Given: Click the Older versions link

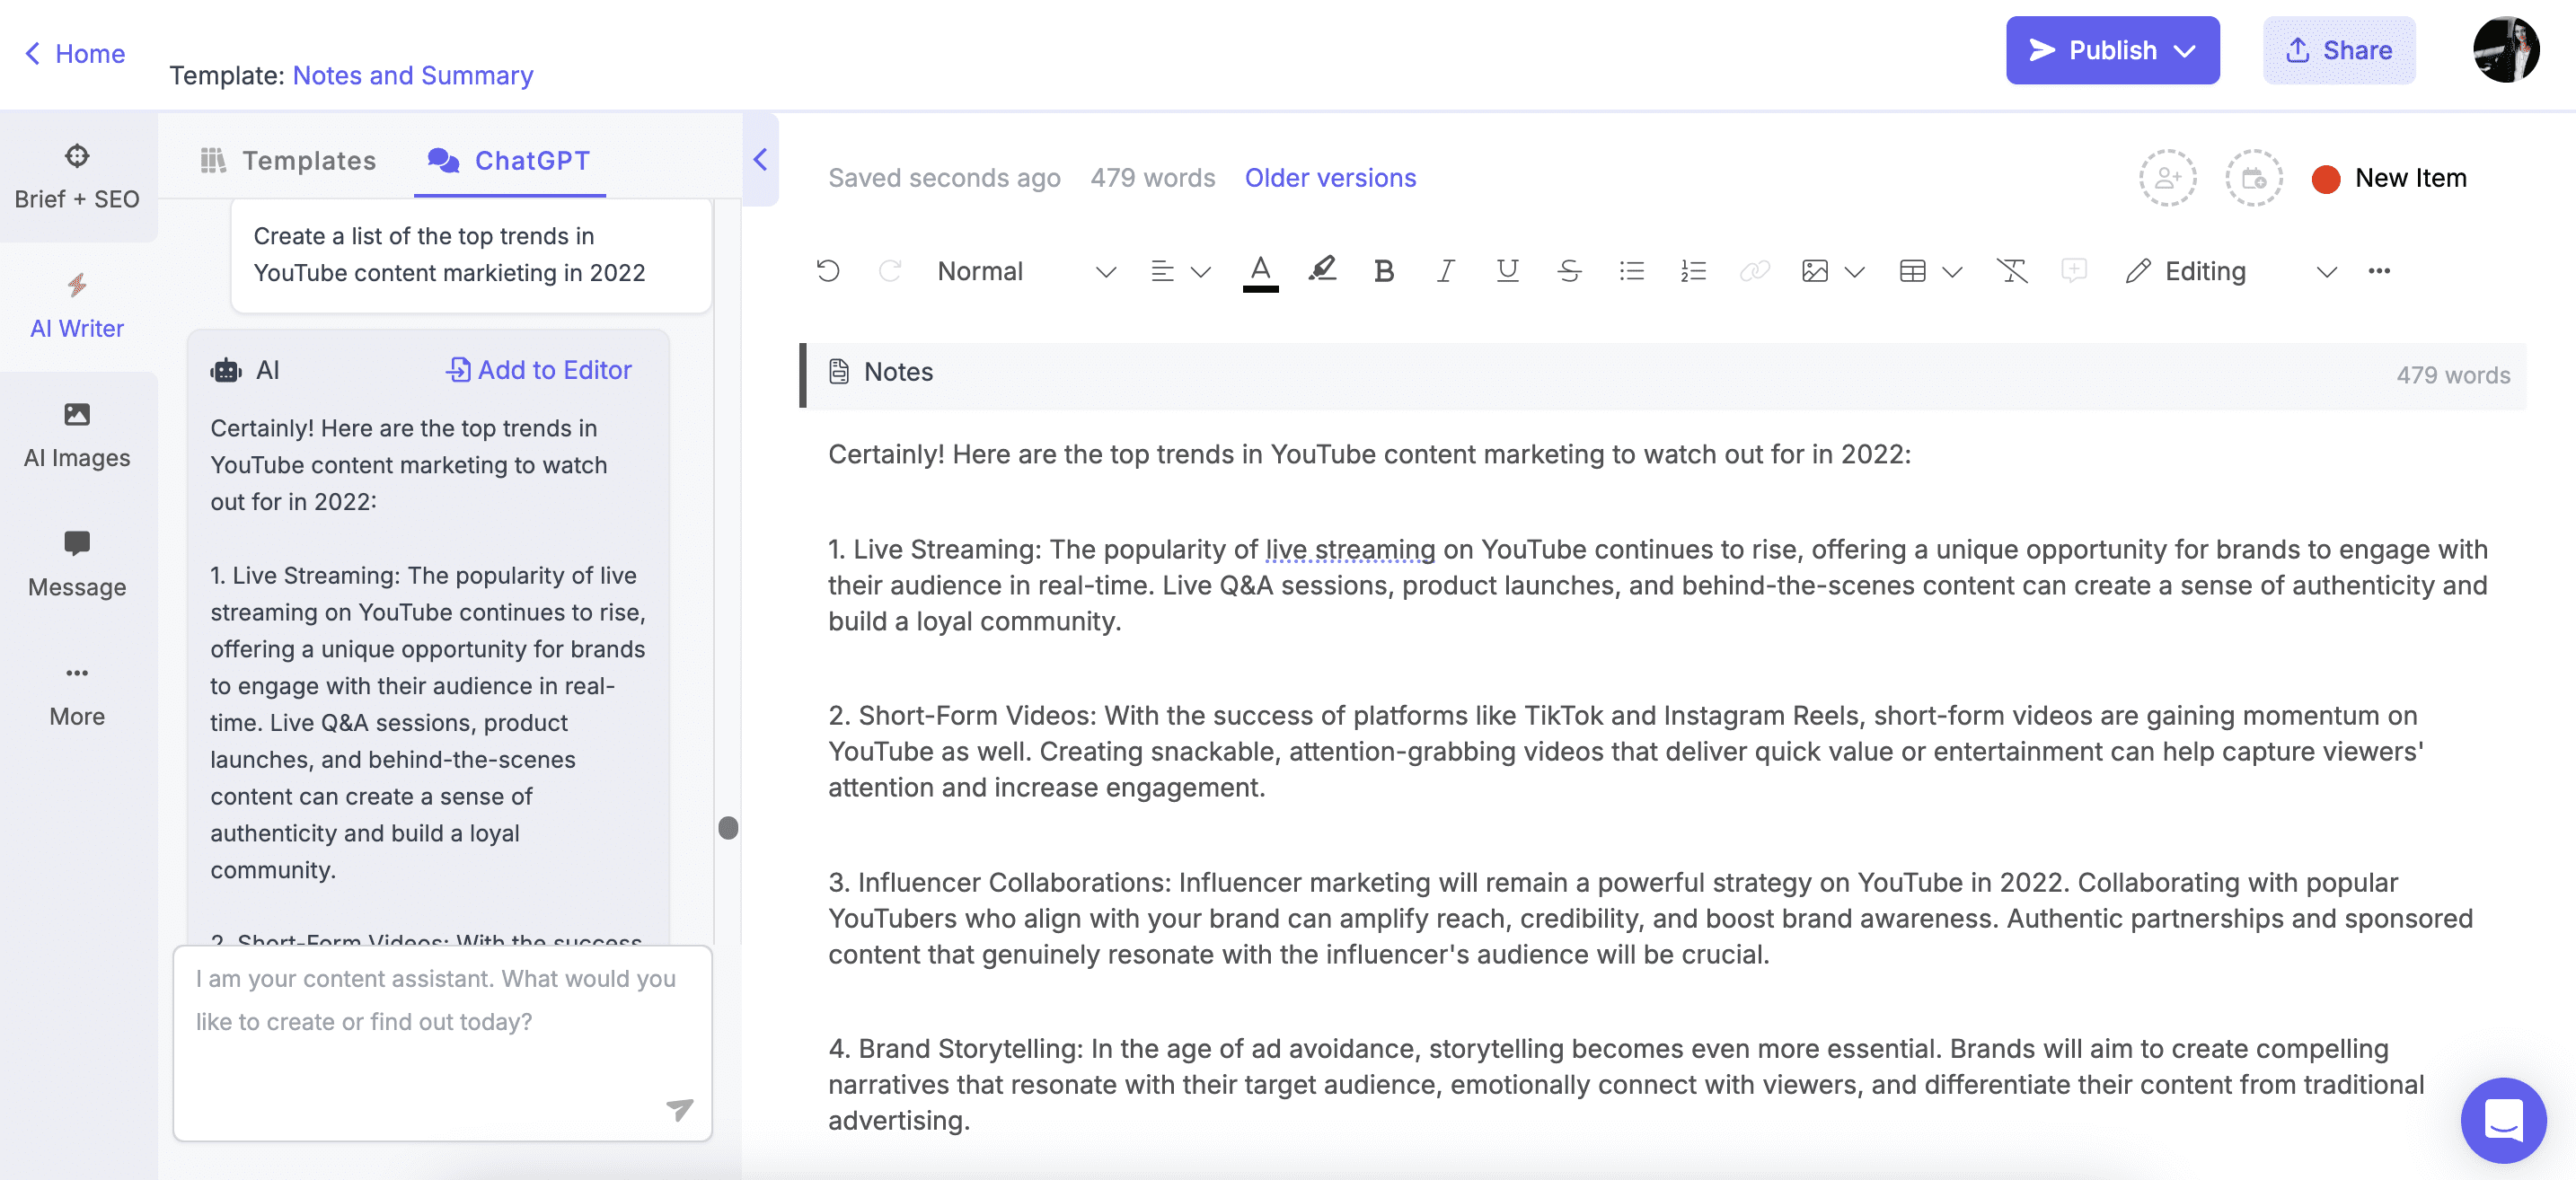Looking at the screenshot, I should coord(1331,176).
